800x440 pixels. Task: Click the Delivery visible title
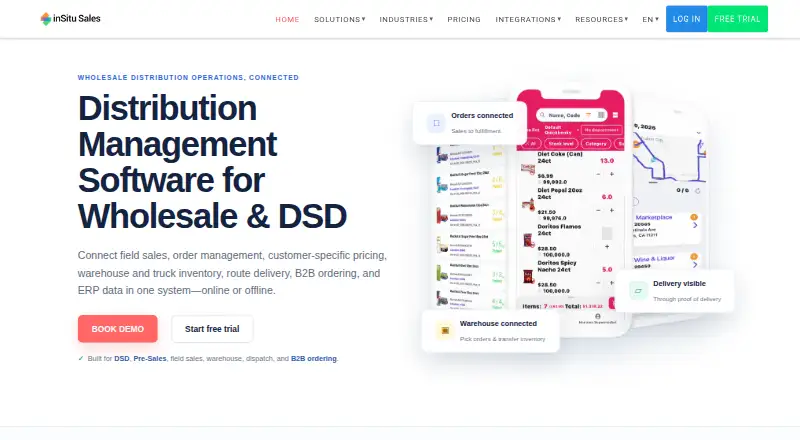pos(679,284)
